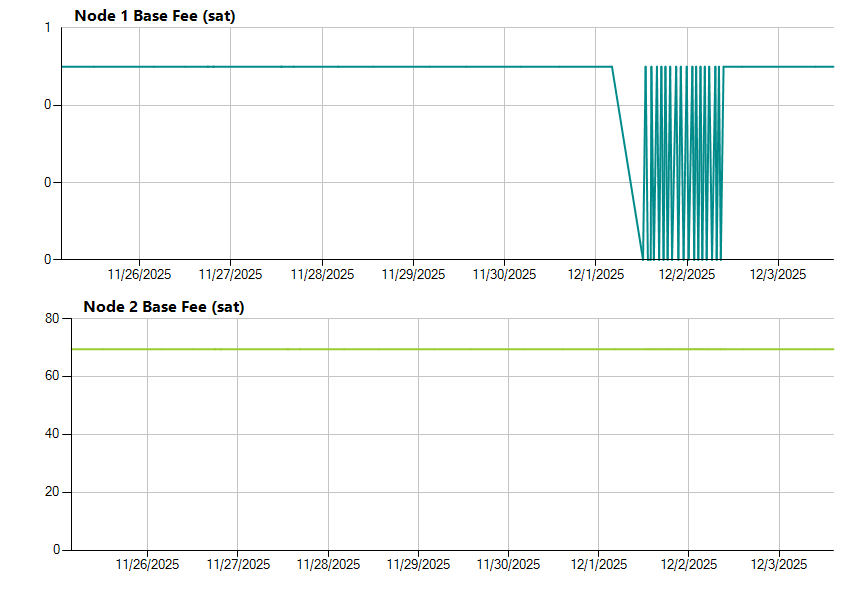Select 11/30/2025 on Node 1 date axis
Viewport: 860px width, 600px height.
click(504, 274)
